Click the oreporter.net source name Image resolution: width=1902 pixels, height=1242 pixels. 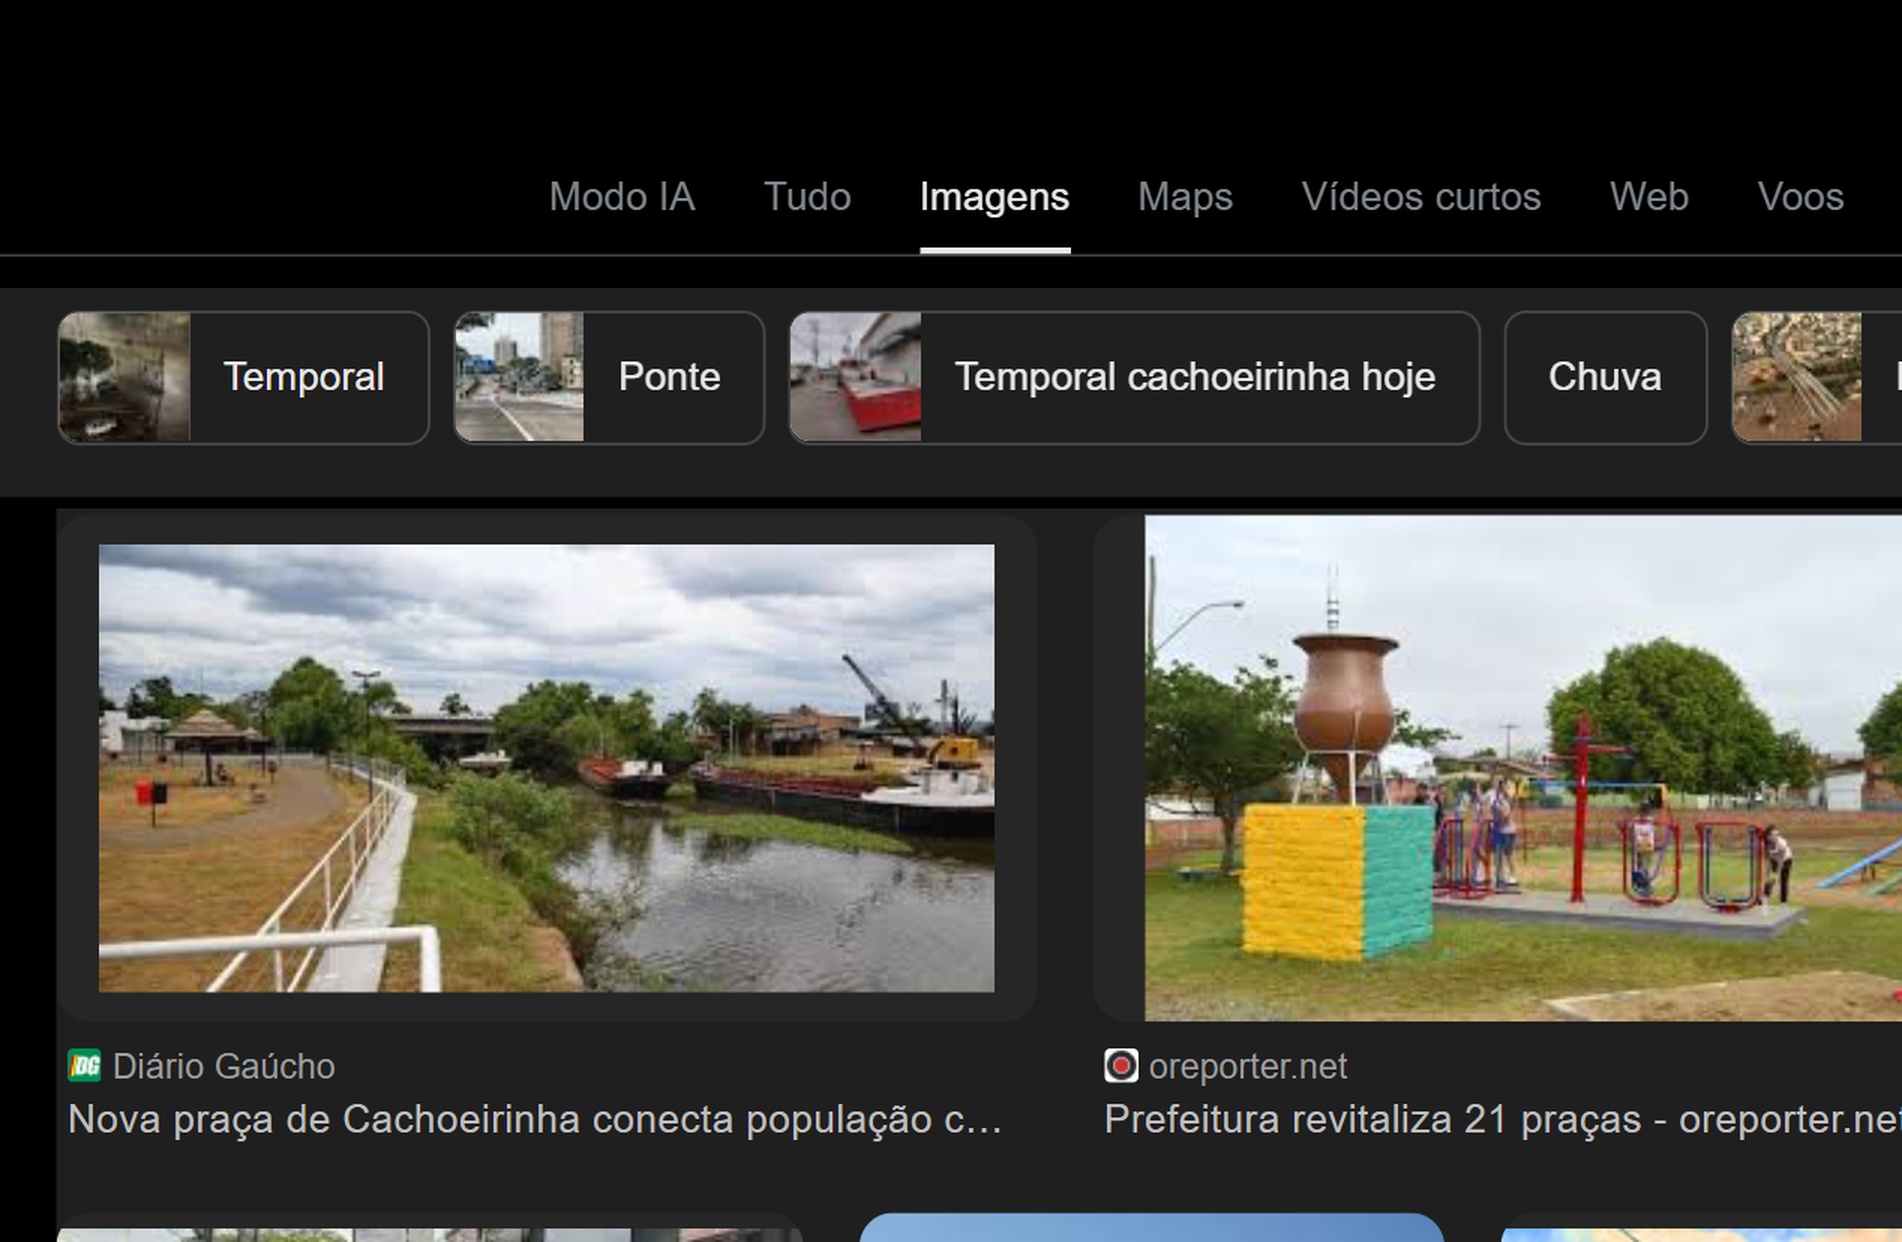click(x=1247, y=1066)
